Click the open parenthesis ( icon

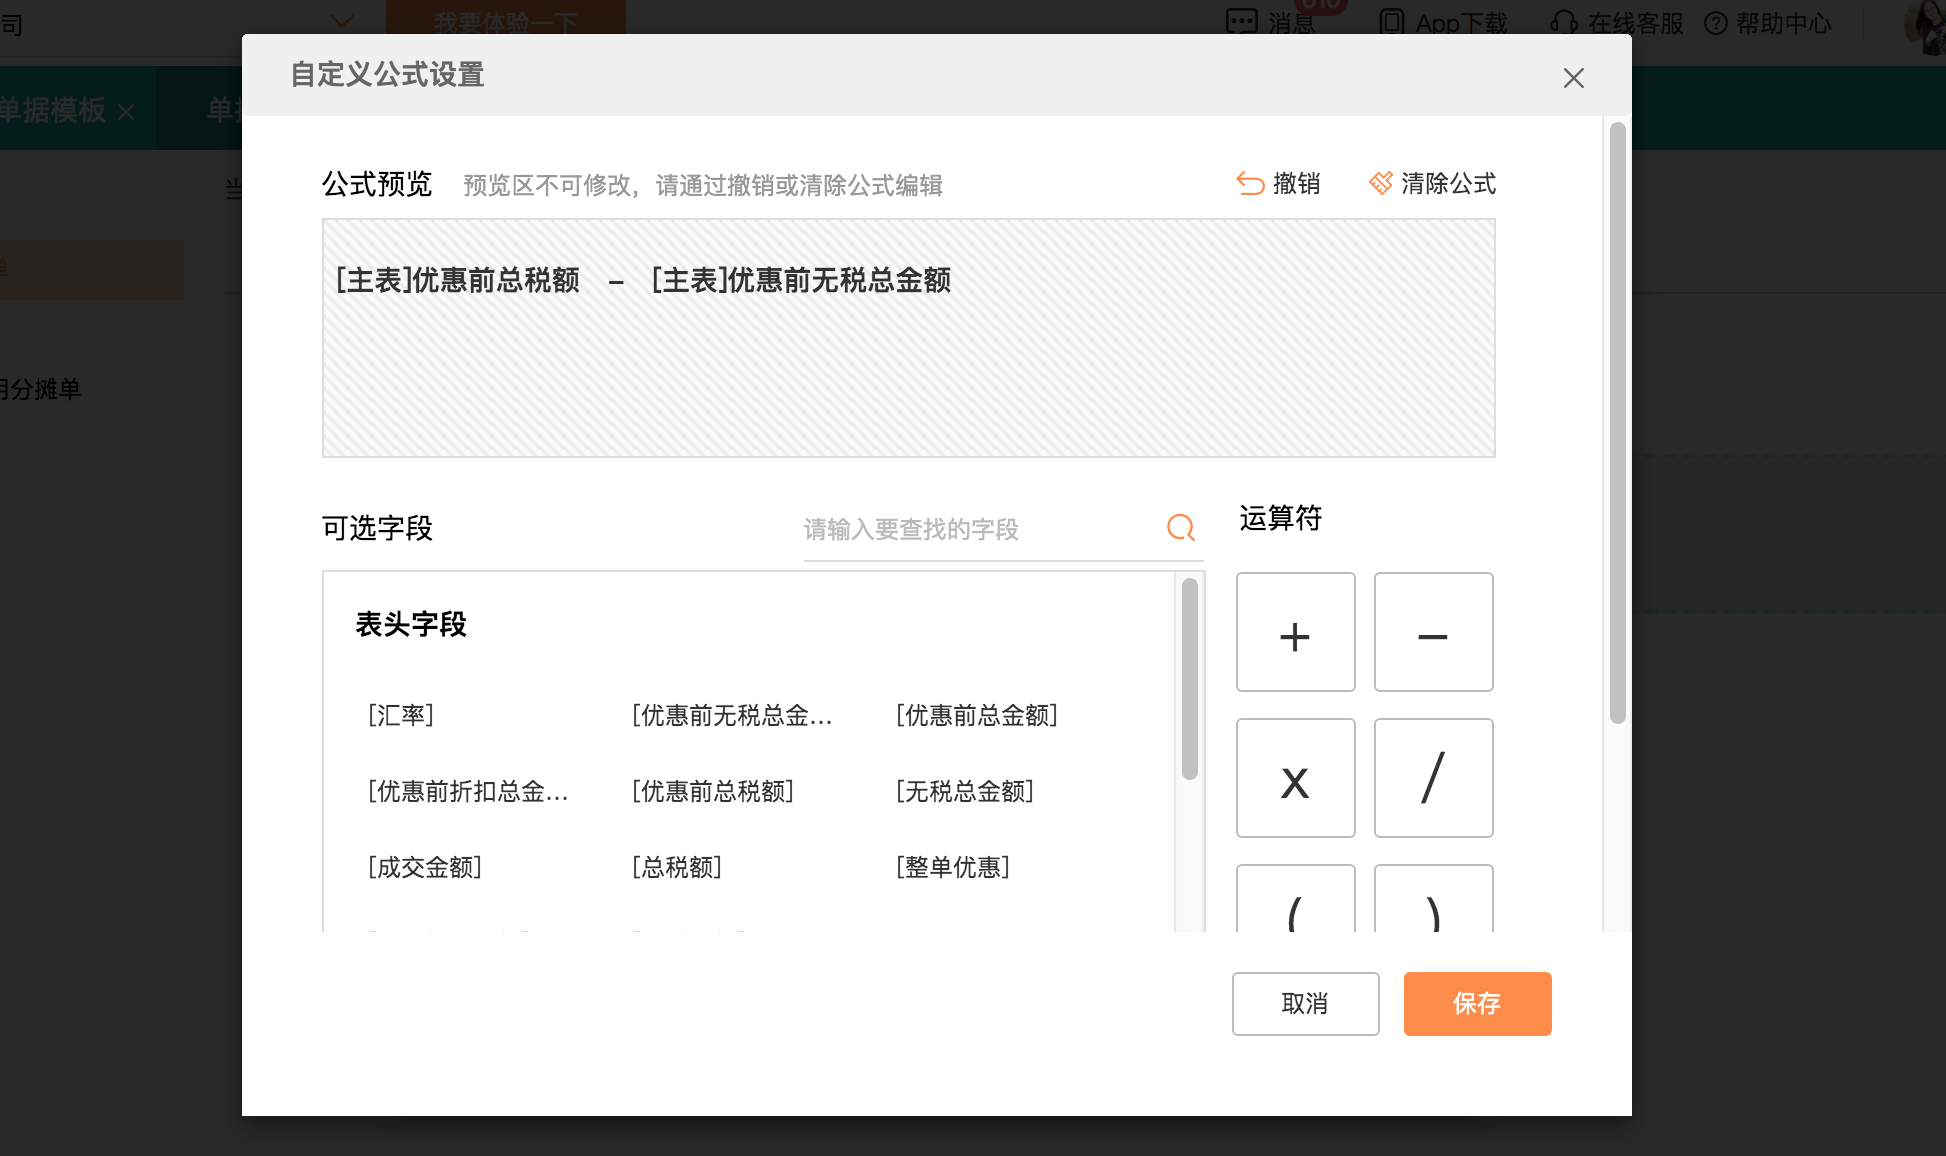(1294, 908)
